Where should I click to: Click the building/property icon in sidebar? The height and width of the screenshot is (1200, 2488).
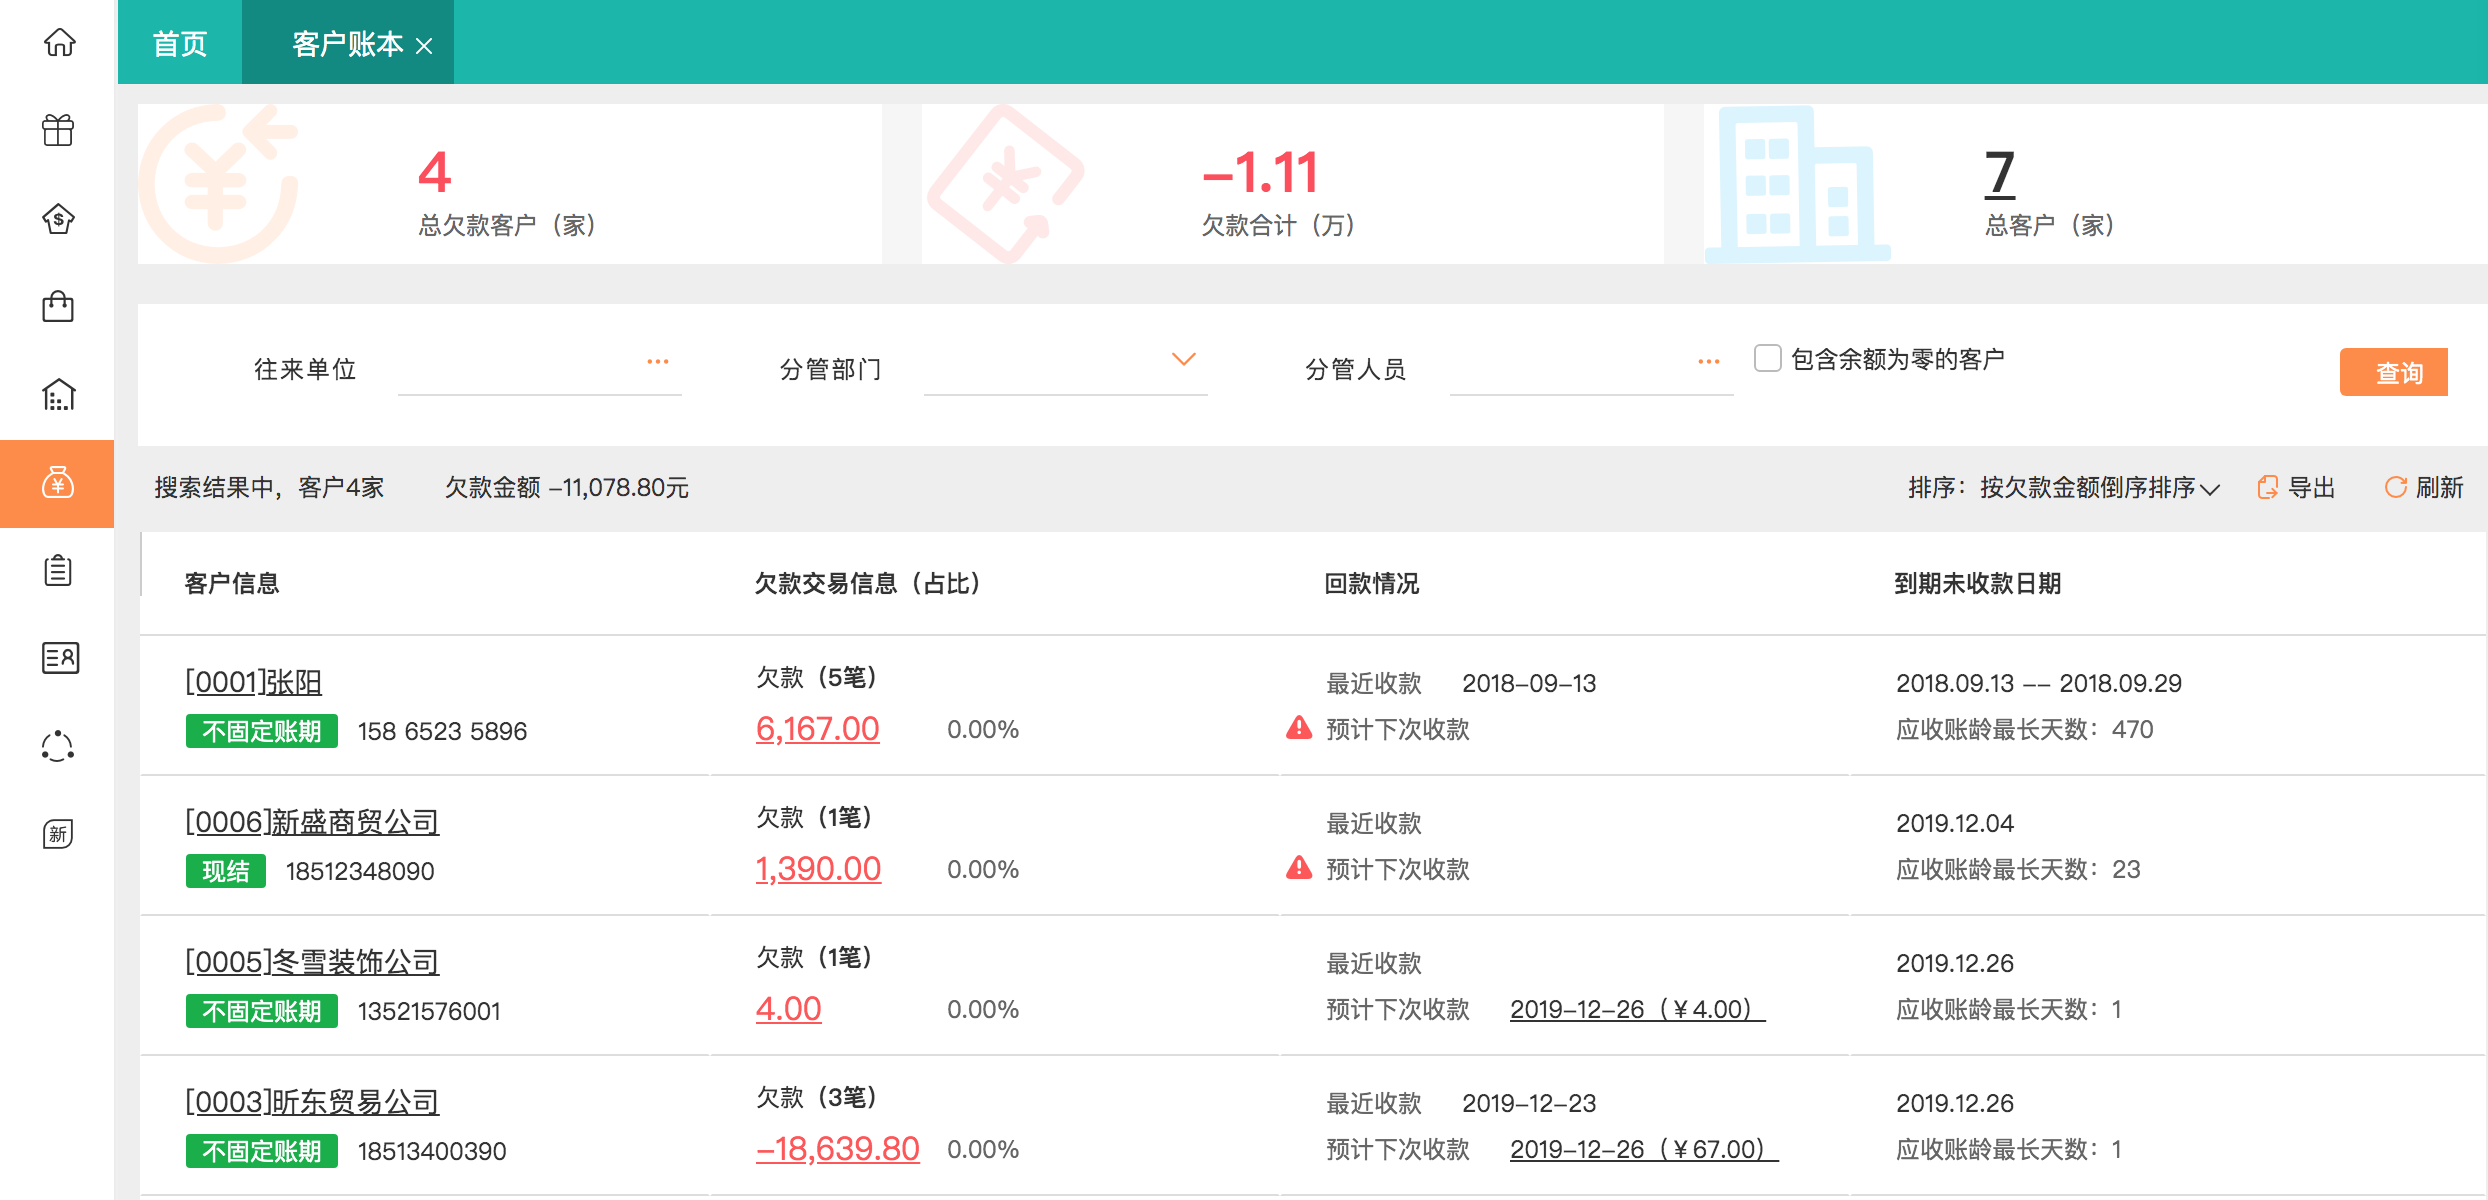coord(60,395)
